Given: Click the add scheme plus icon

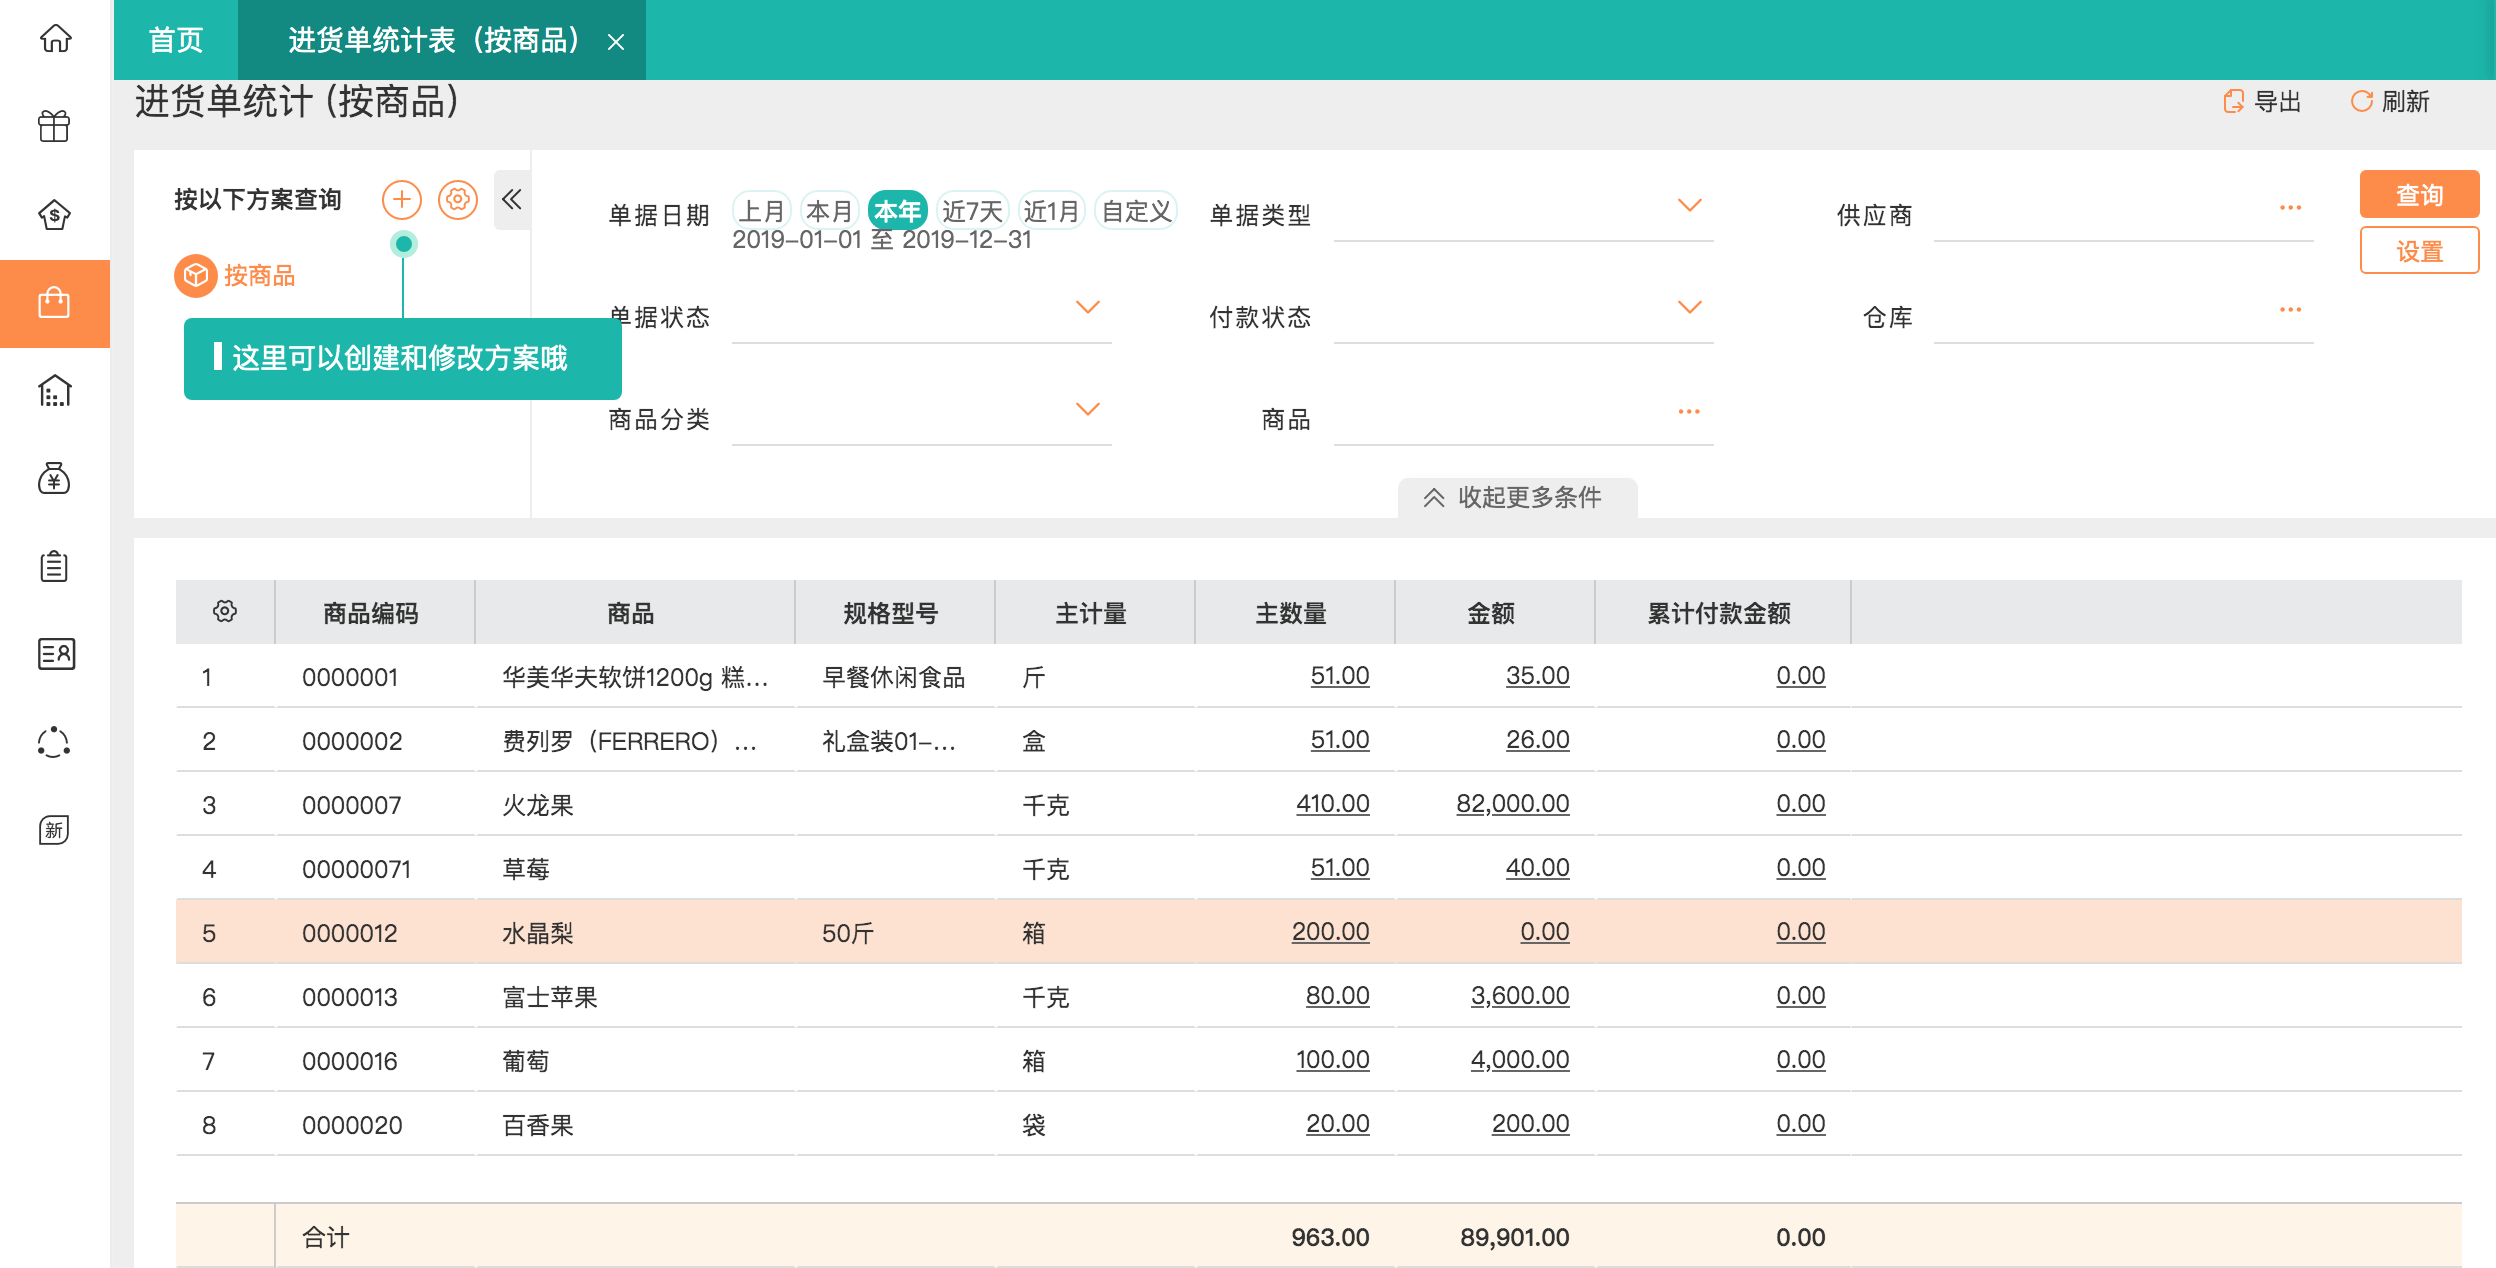Looking at the screenshot, I should coord(403,197).
